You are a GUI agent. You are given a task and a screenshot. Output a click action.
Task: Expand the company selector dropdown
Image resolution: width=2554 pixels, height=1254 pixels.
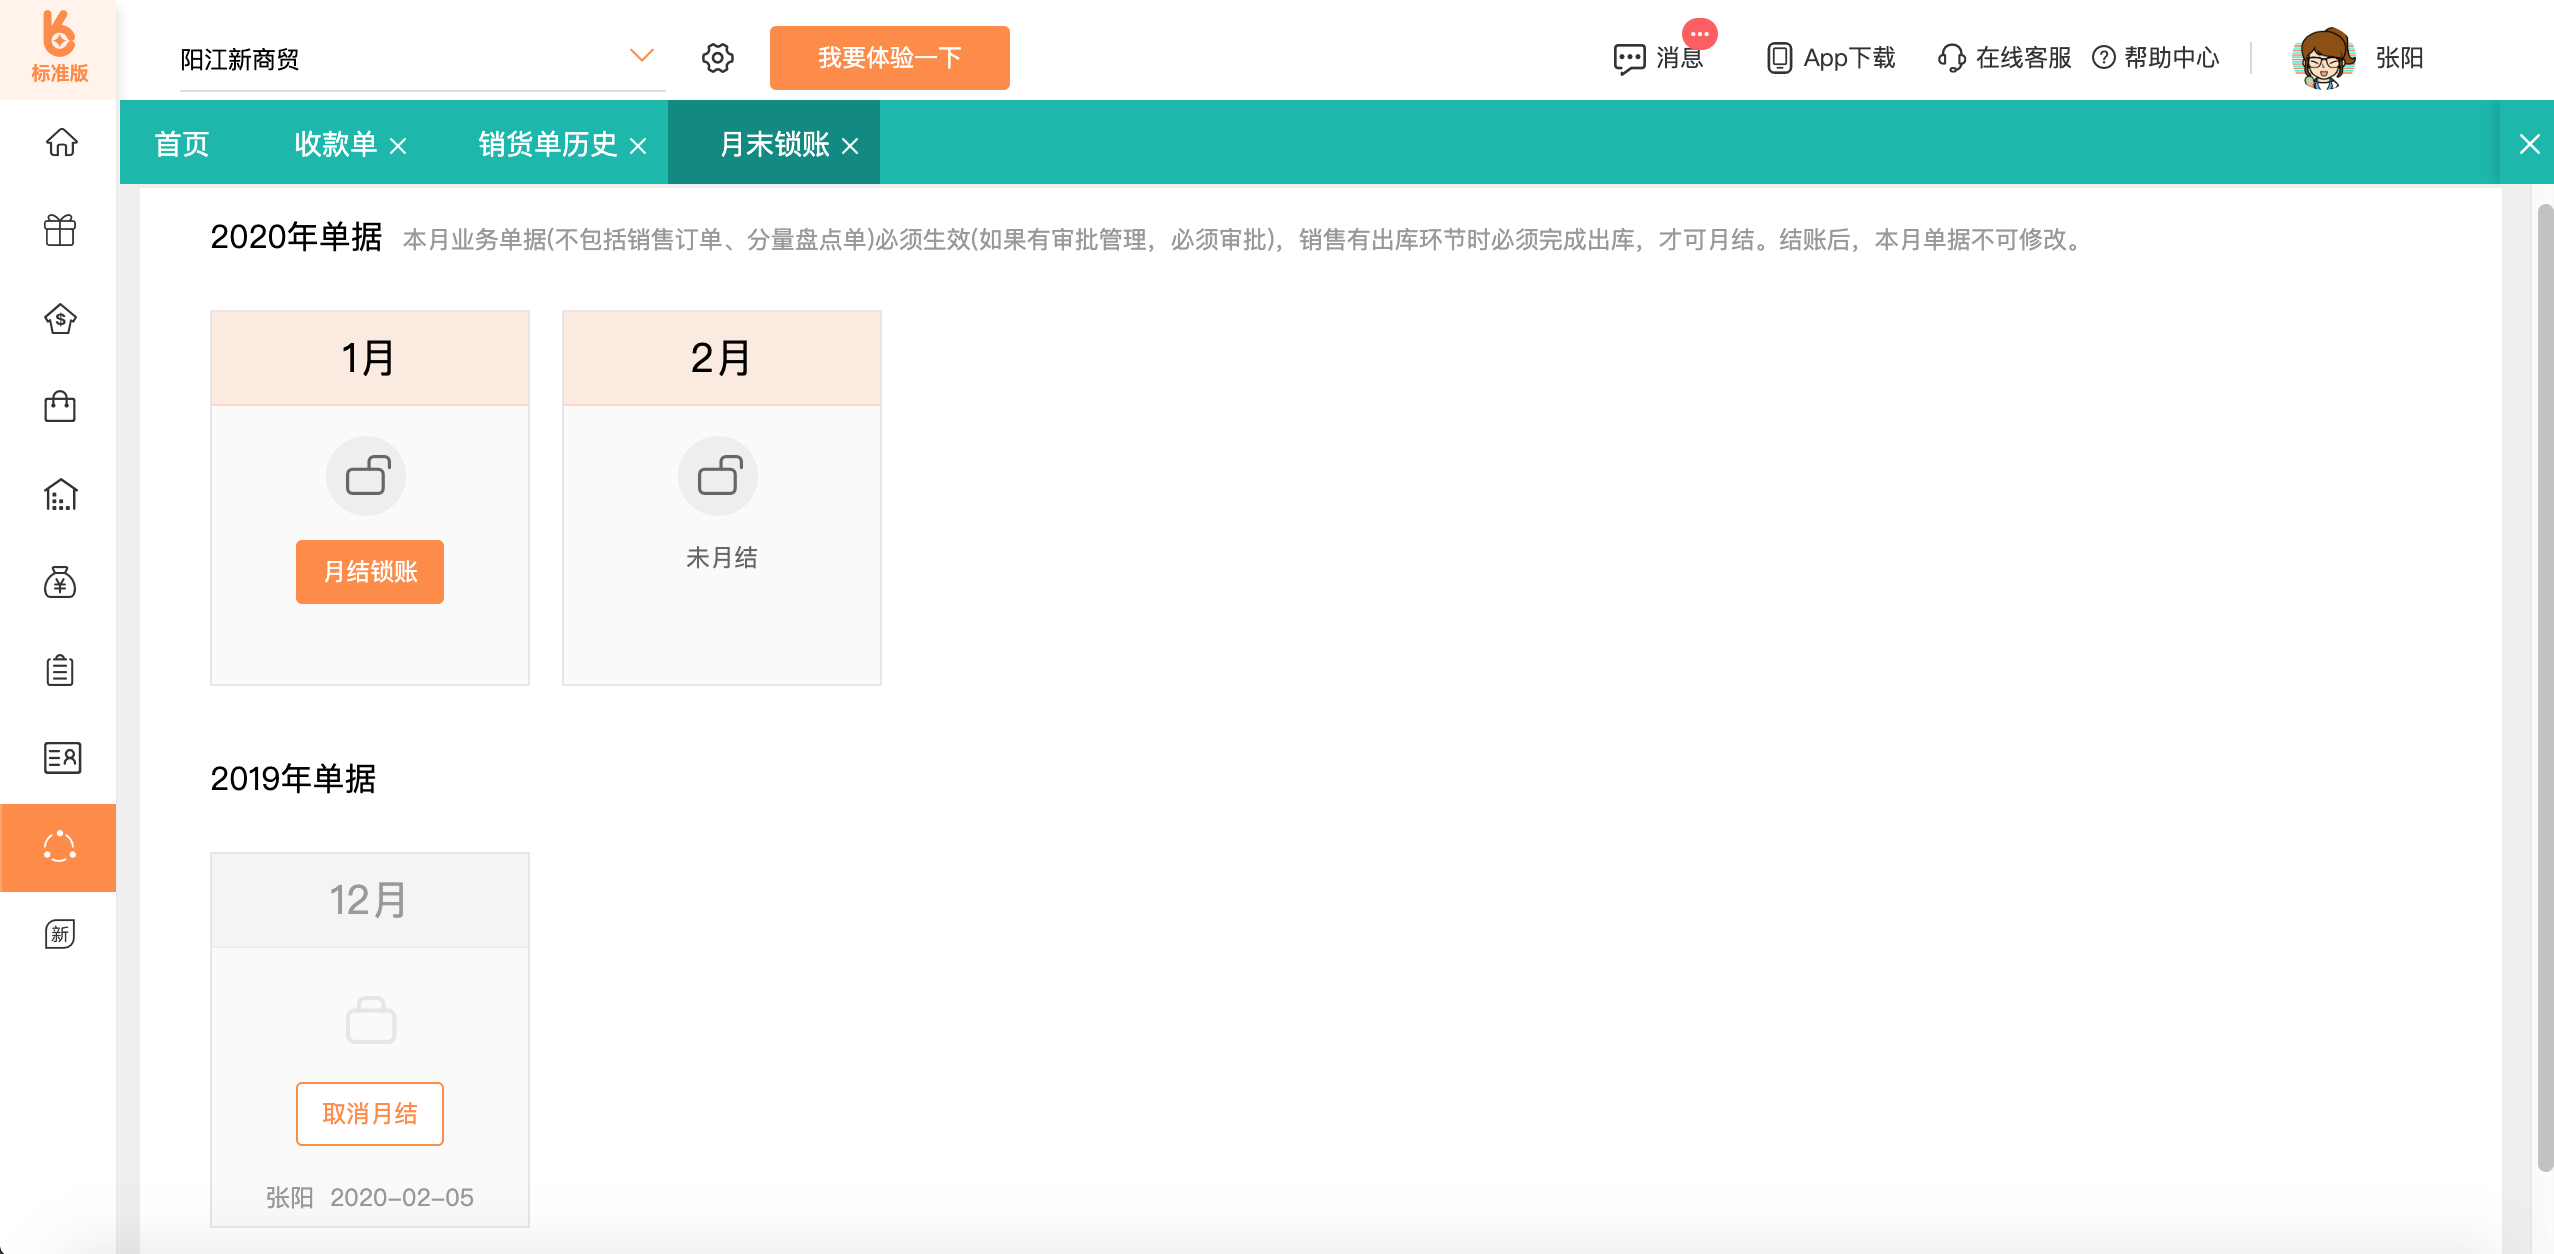(x=640, y=59)
